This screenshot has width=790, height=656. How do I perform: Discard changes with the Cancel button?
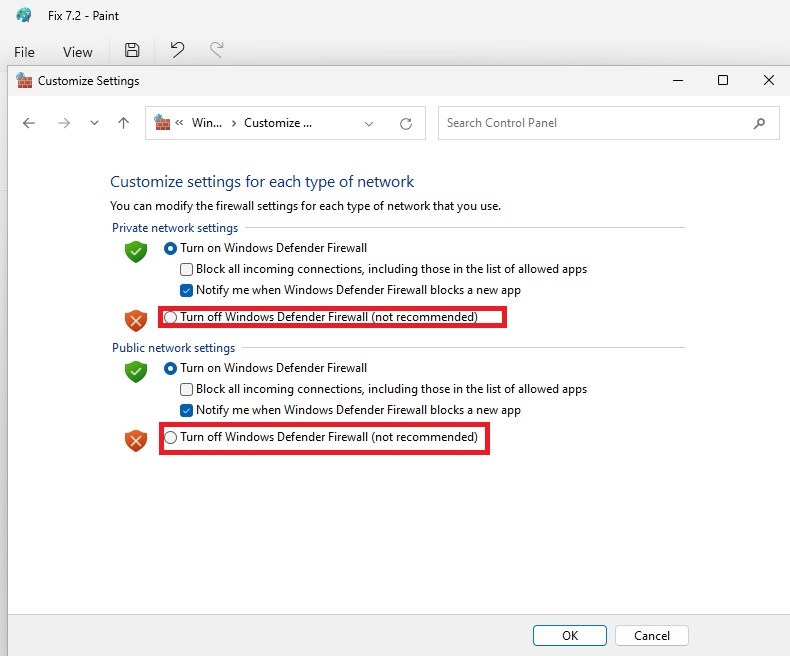[x=652, y=635]
